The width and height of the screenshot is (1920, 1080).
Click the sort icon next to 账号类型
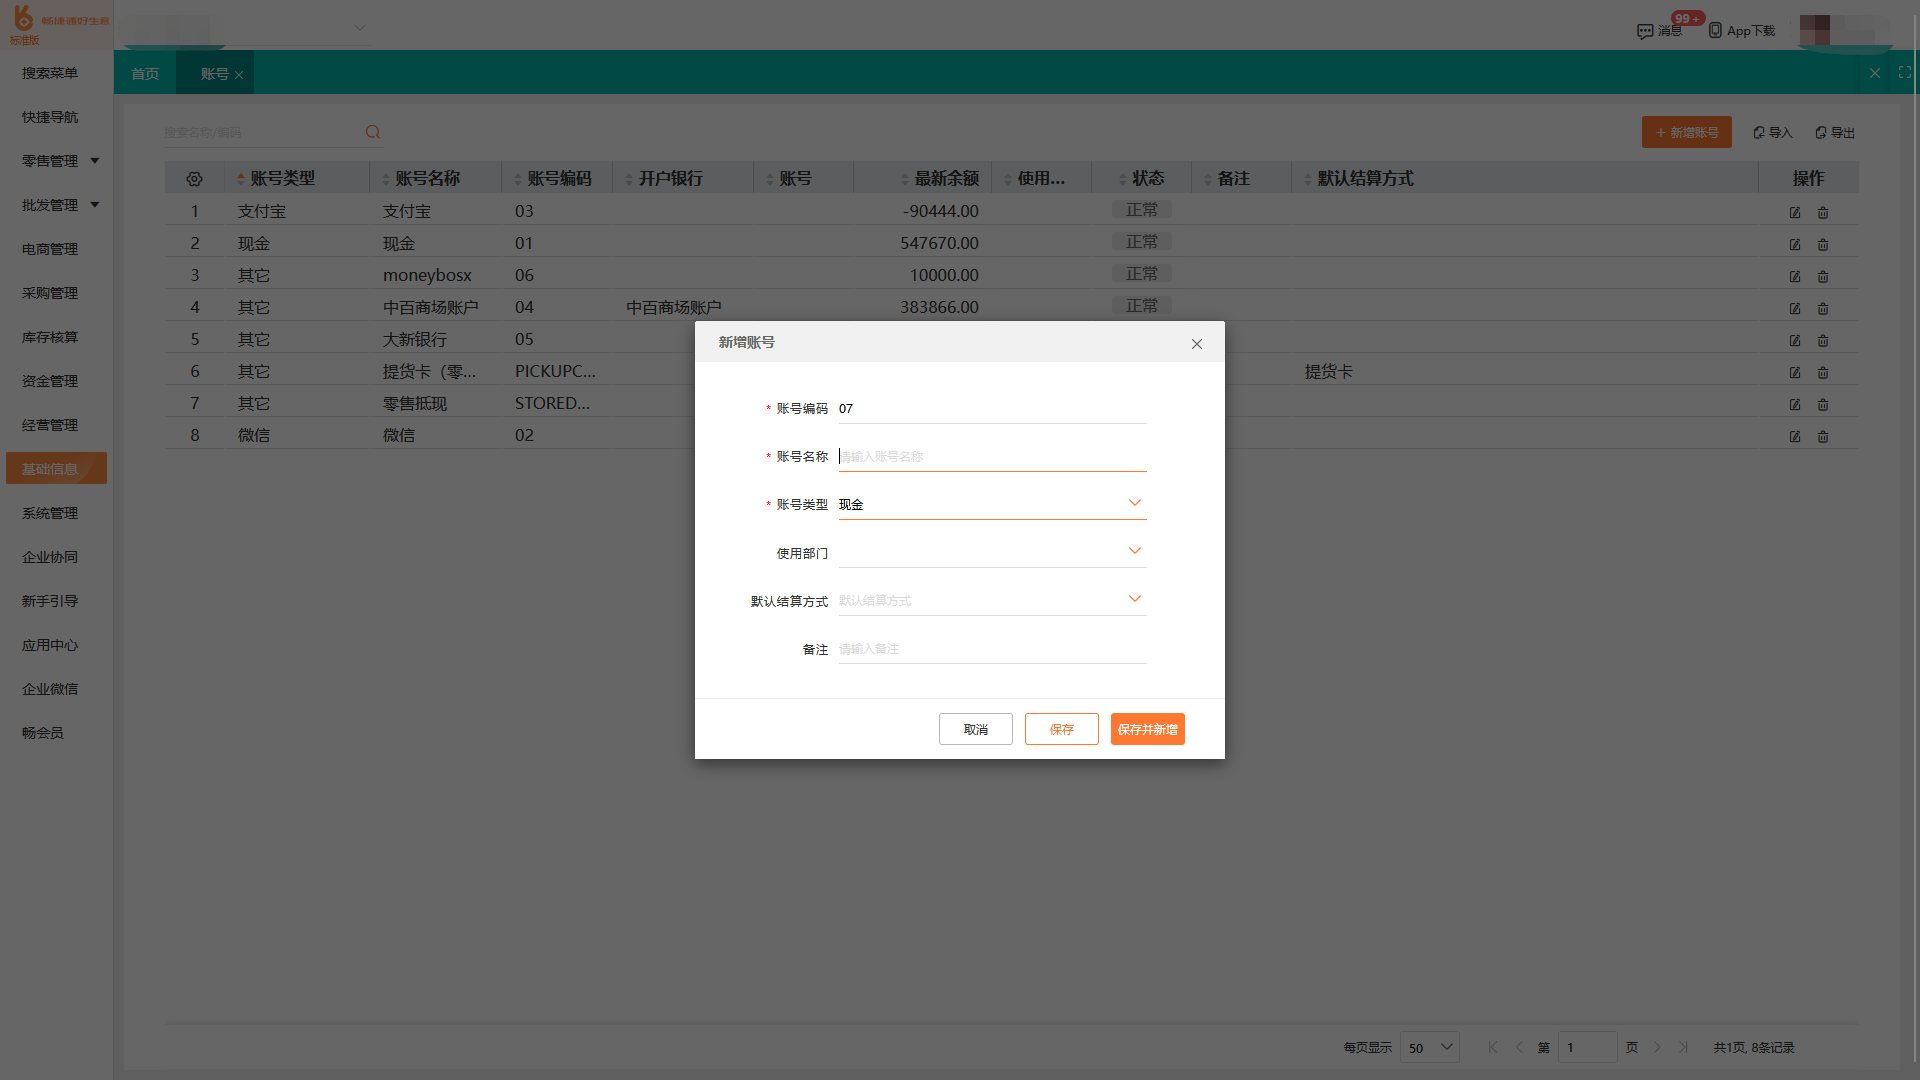tap(237, 178)
